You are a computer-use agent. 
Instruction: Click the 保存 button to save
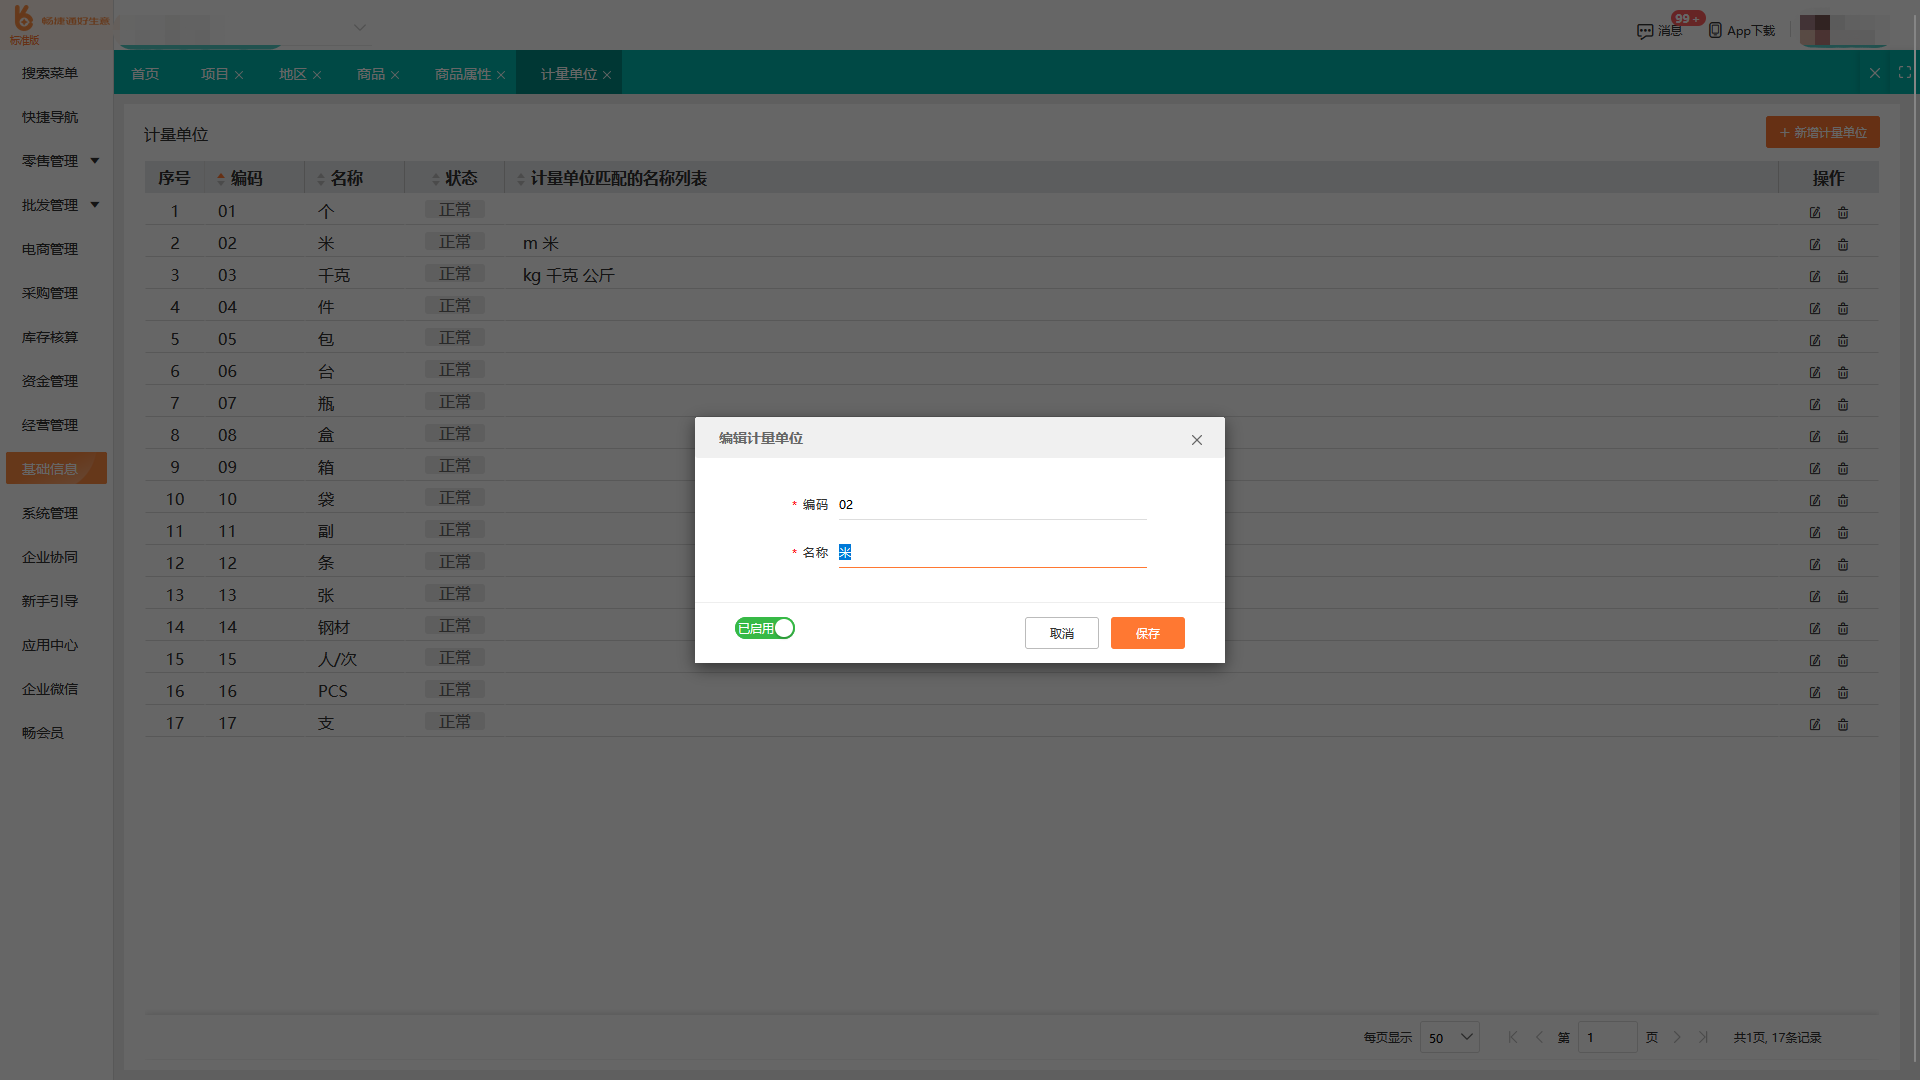(x=1147, y=633)
